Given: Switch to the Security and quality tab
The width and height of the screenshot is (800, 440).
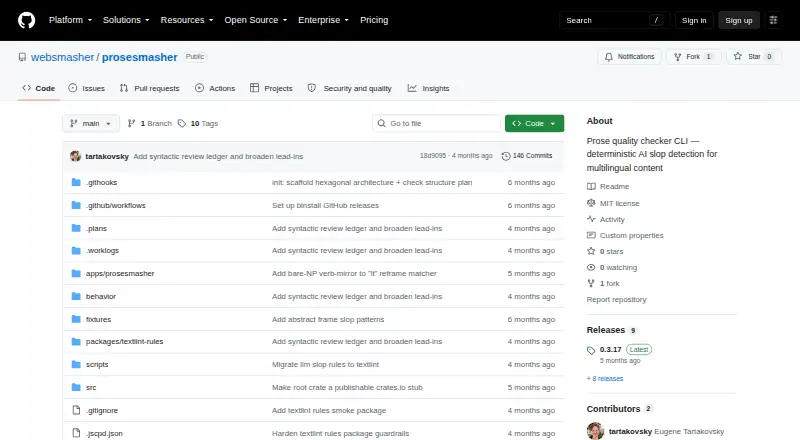Looking at the screenshot, I should point(350,88).
